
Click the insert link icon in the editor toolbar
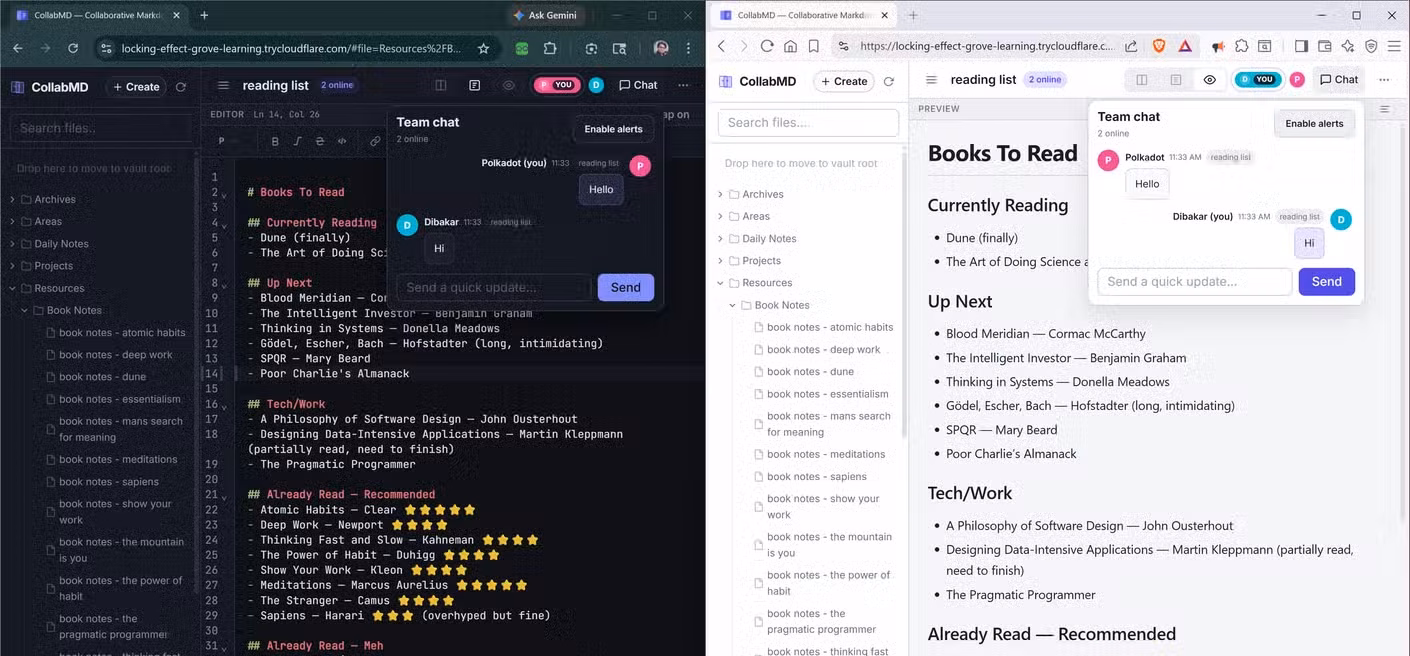tap(375, 141)
